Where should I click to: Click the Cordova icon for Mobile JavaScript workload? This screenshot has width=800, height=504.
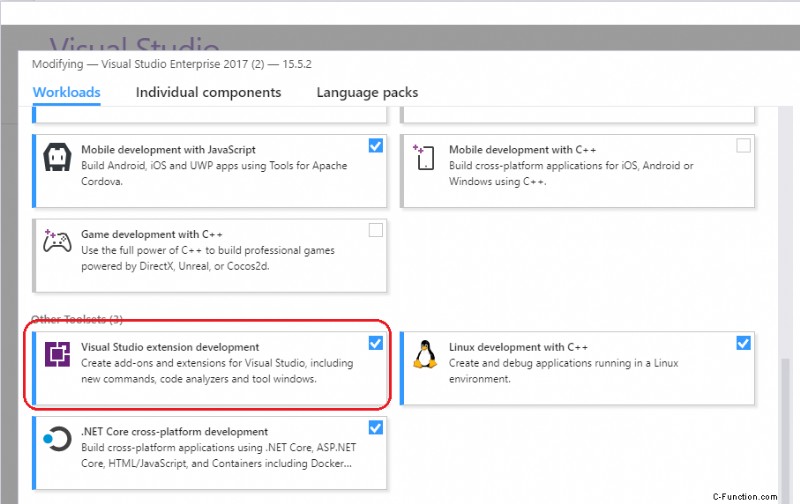tap(56, 158)
